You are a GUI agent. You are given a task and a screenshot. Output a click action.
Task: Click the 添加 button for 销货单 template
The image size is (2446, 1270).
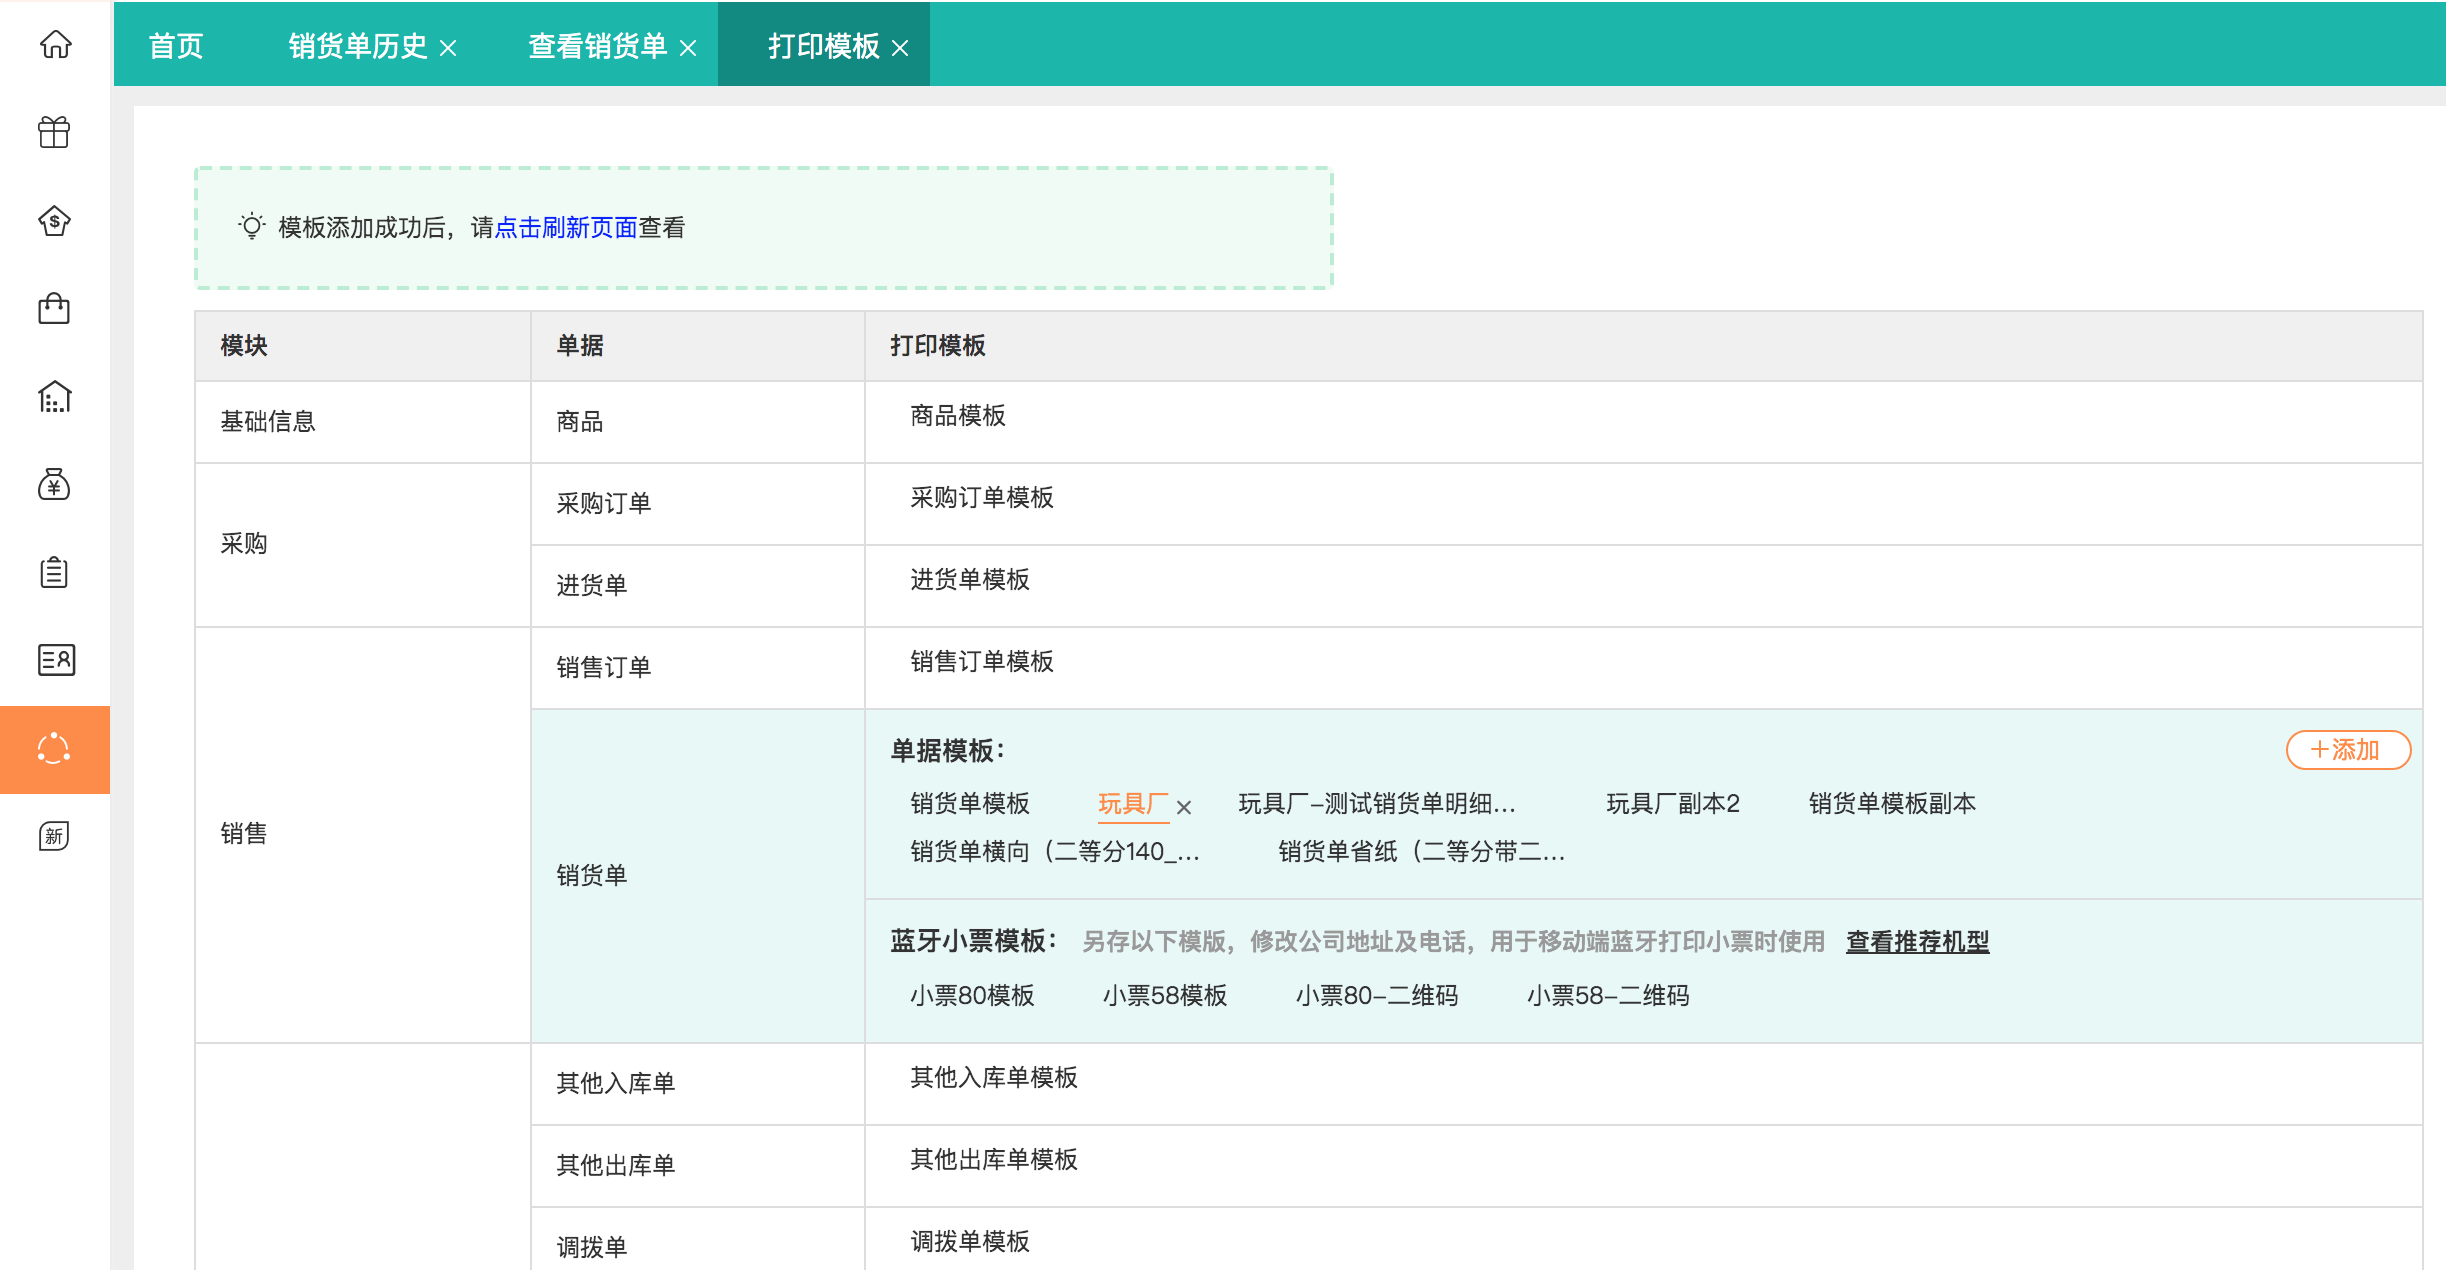pyautogui.click(x=2344, y=747)
